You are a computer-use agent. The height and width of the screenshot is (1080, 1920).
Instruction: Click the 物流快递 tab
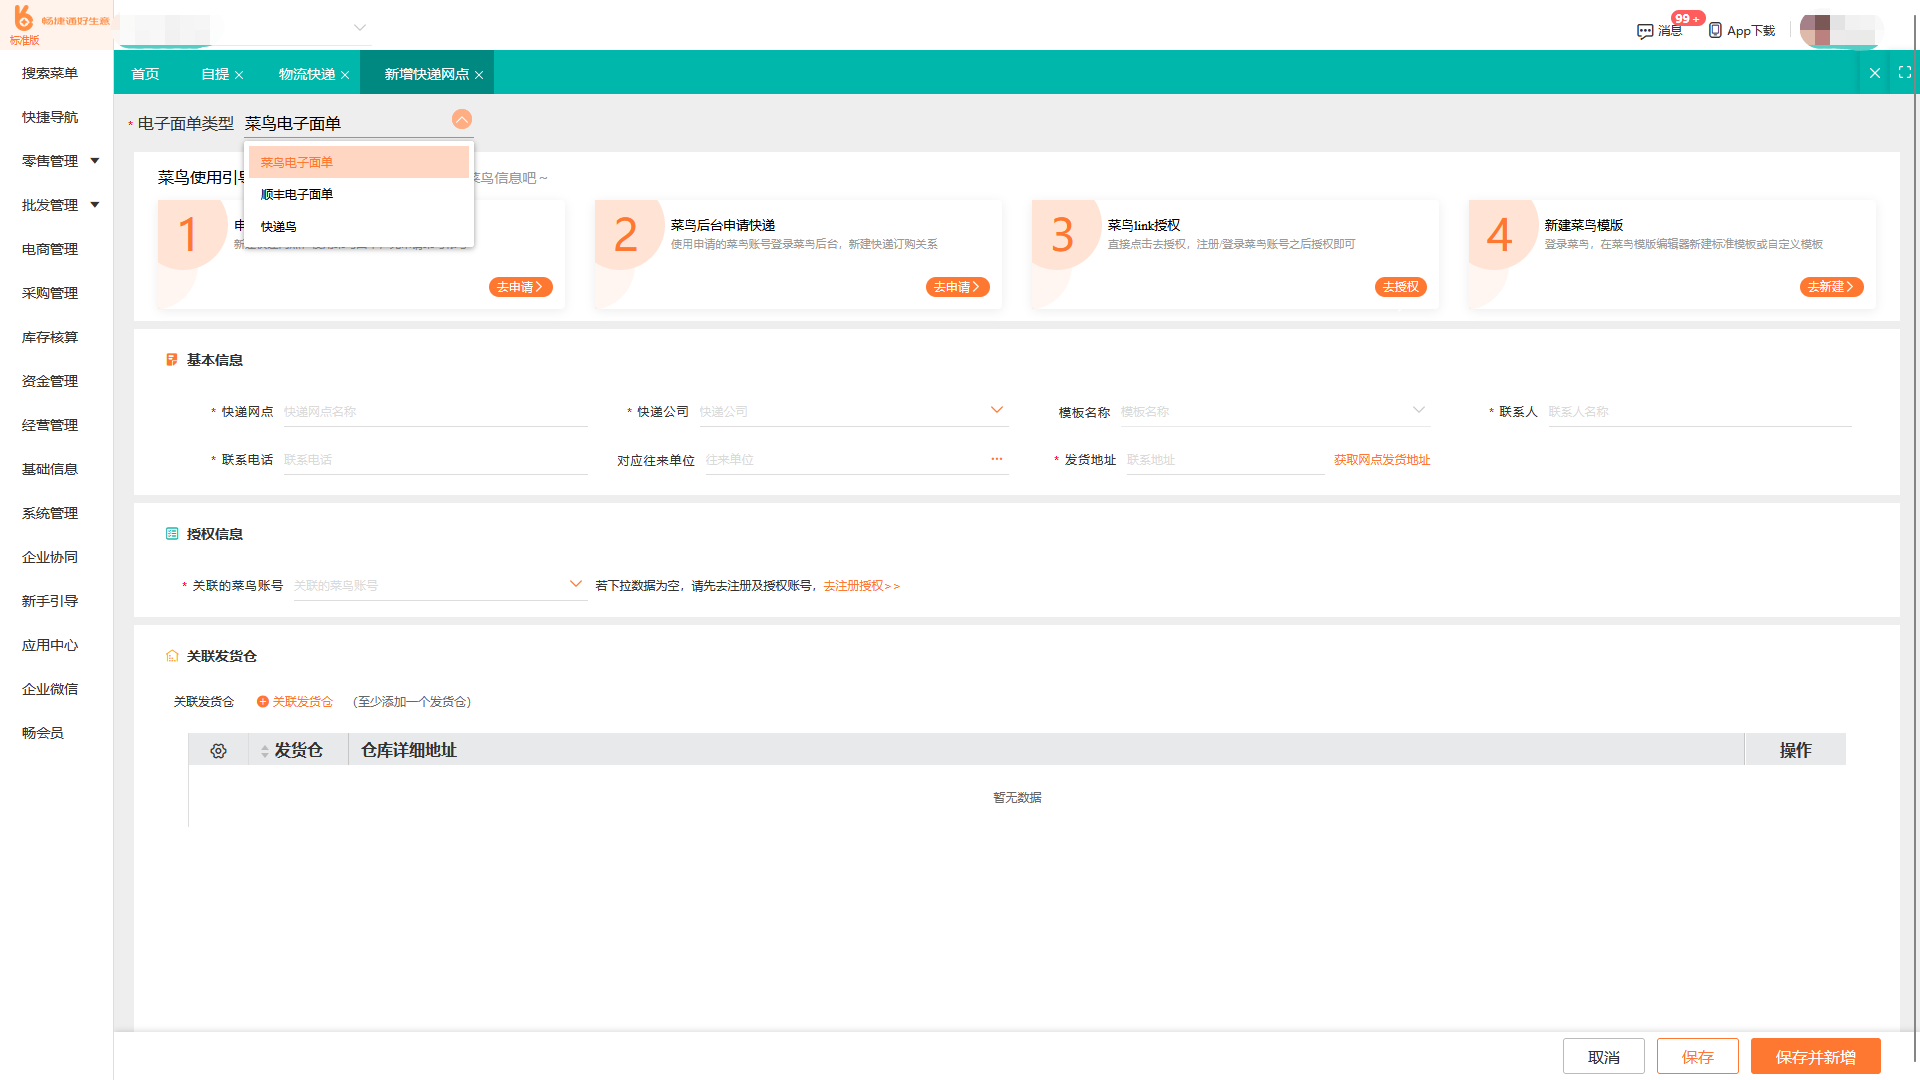[305, 74]
